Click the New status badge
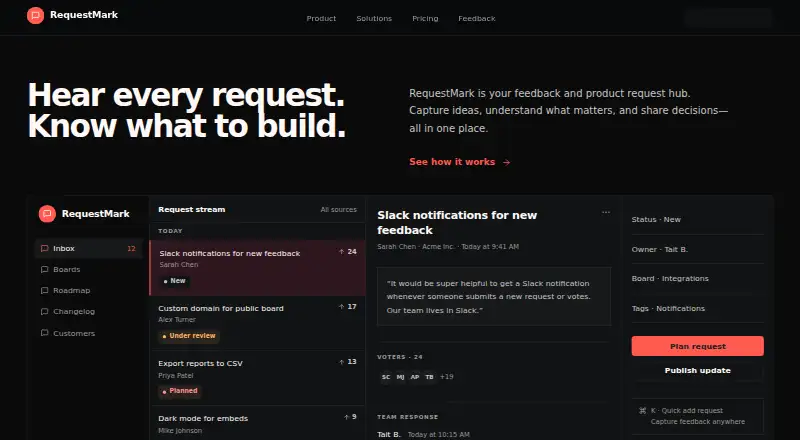 [x=174, y=281]
